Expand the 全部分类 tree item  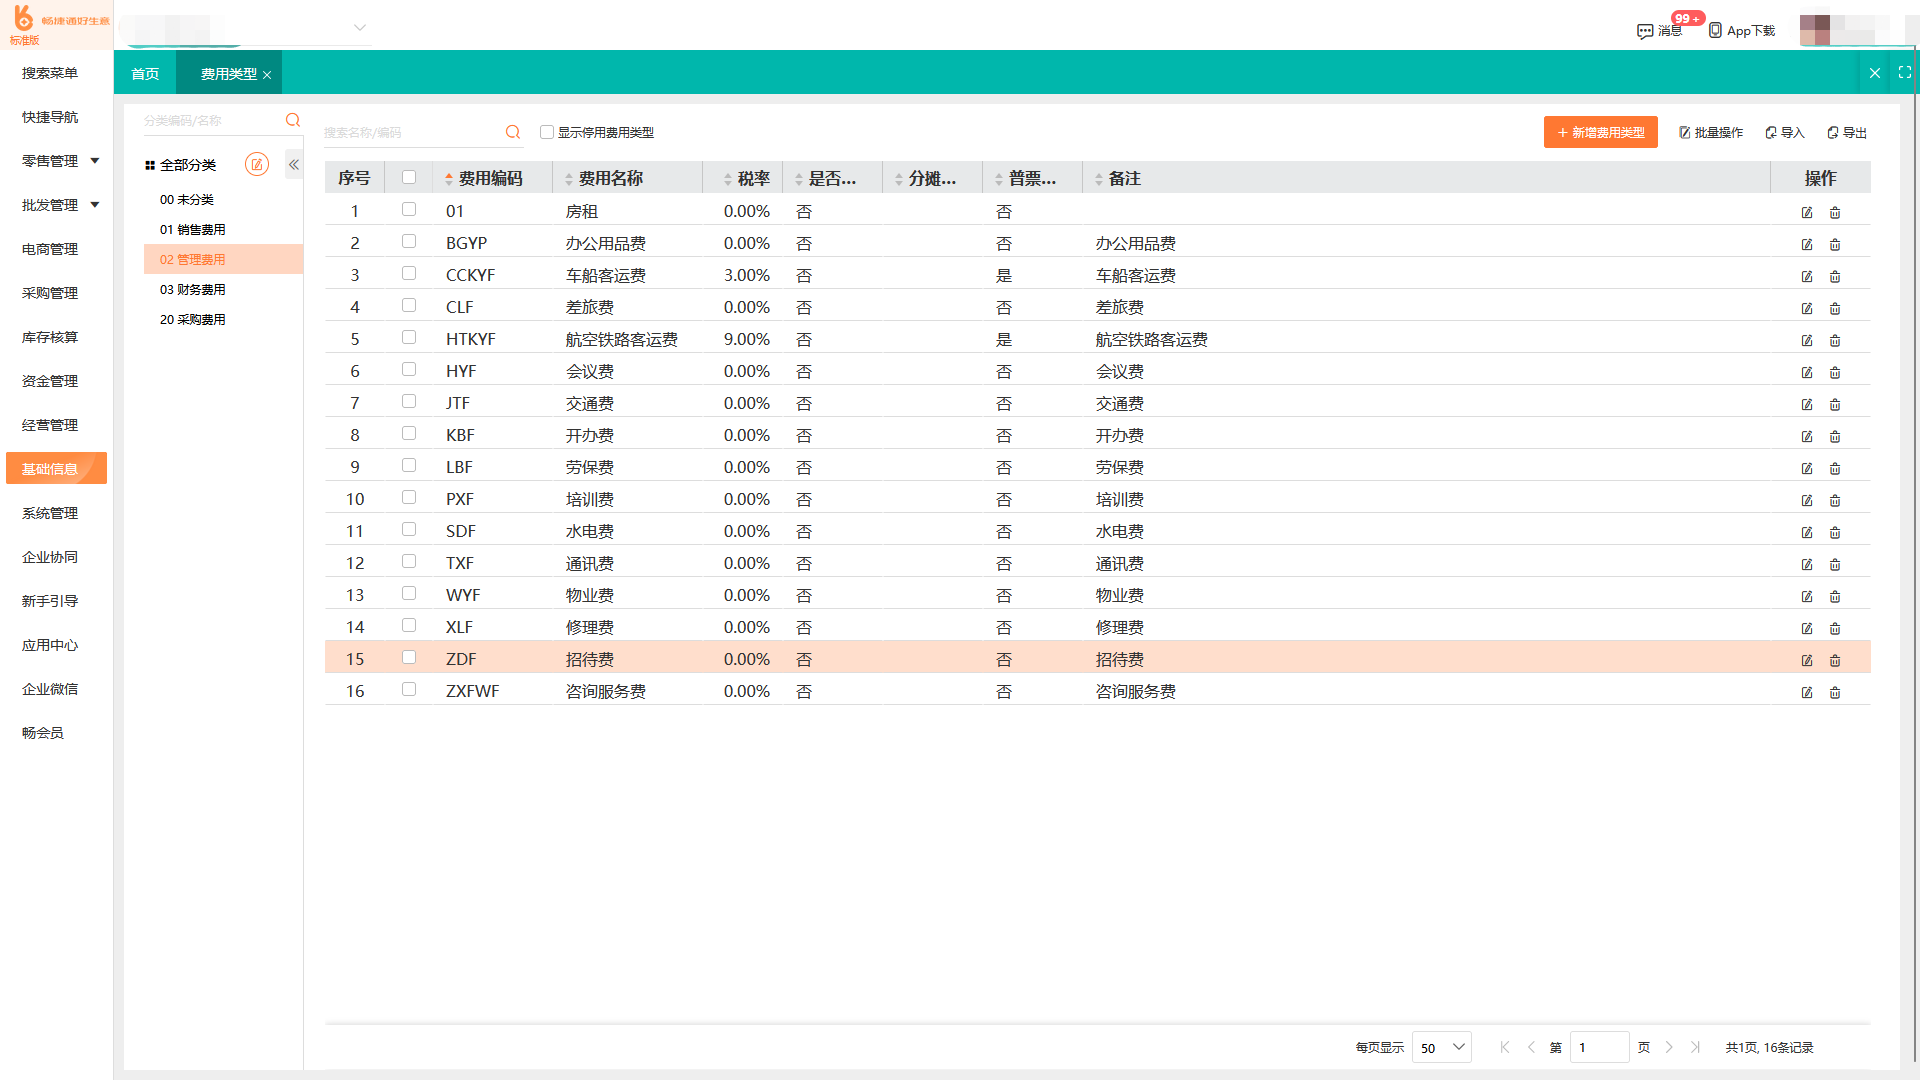[x=148, y=162]
